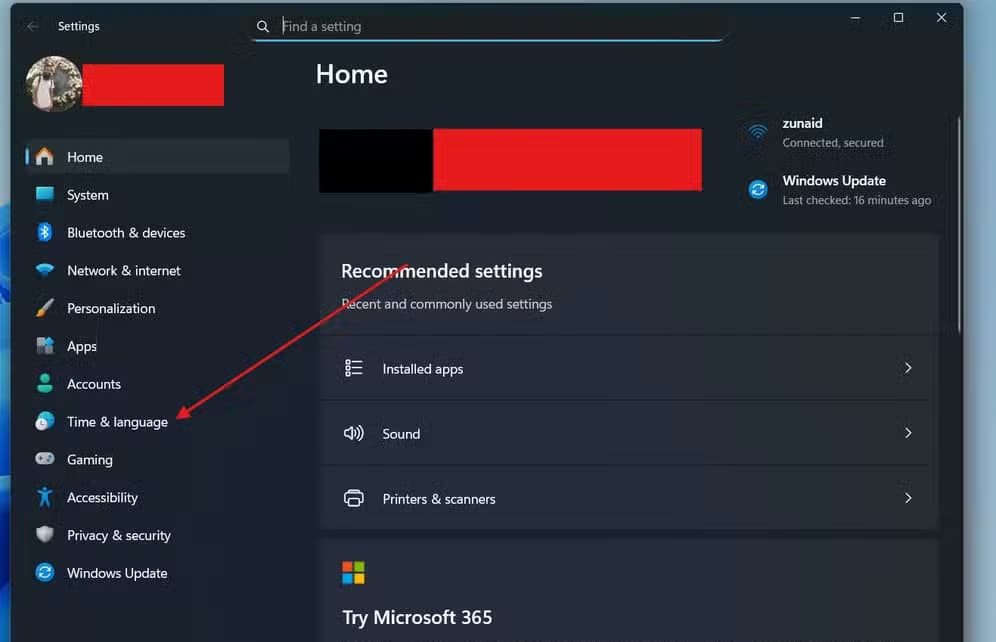Click the Windows Update sync icon at top right
996x642 pixels.
[x=758, y=189]
